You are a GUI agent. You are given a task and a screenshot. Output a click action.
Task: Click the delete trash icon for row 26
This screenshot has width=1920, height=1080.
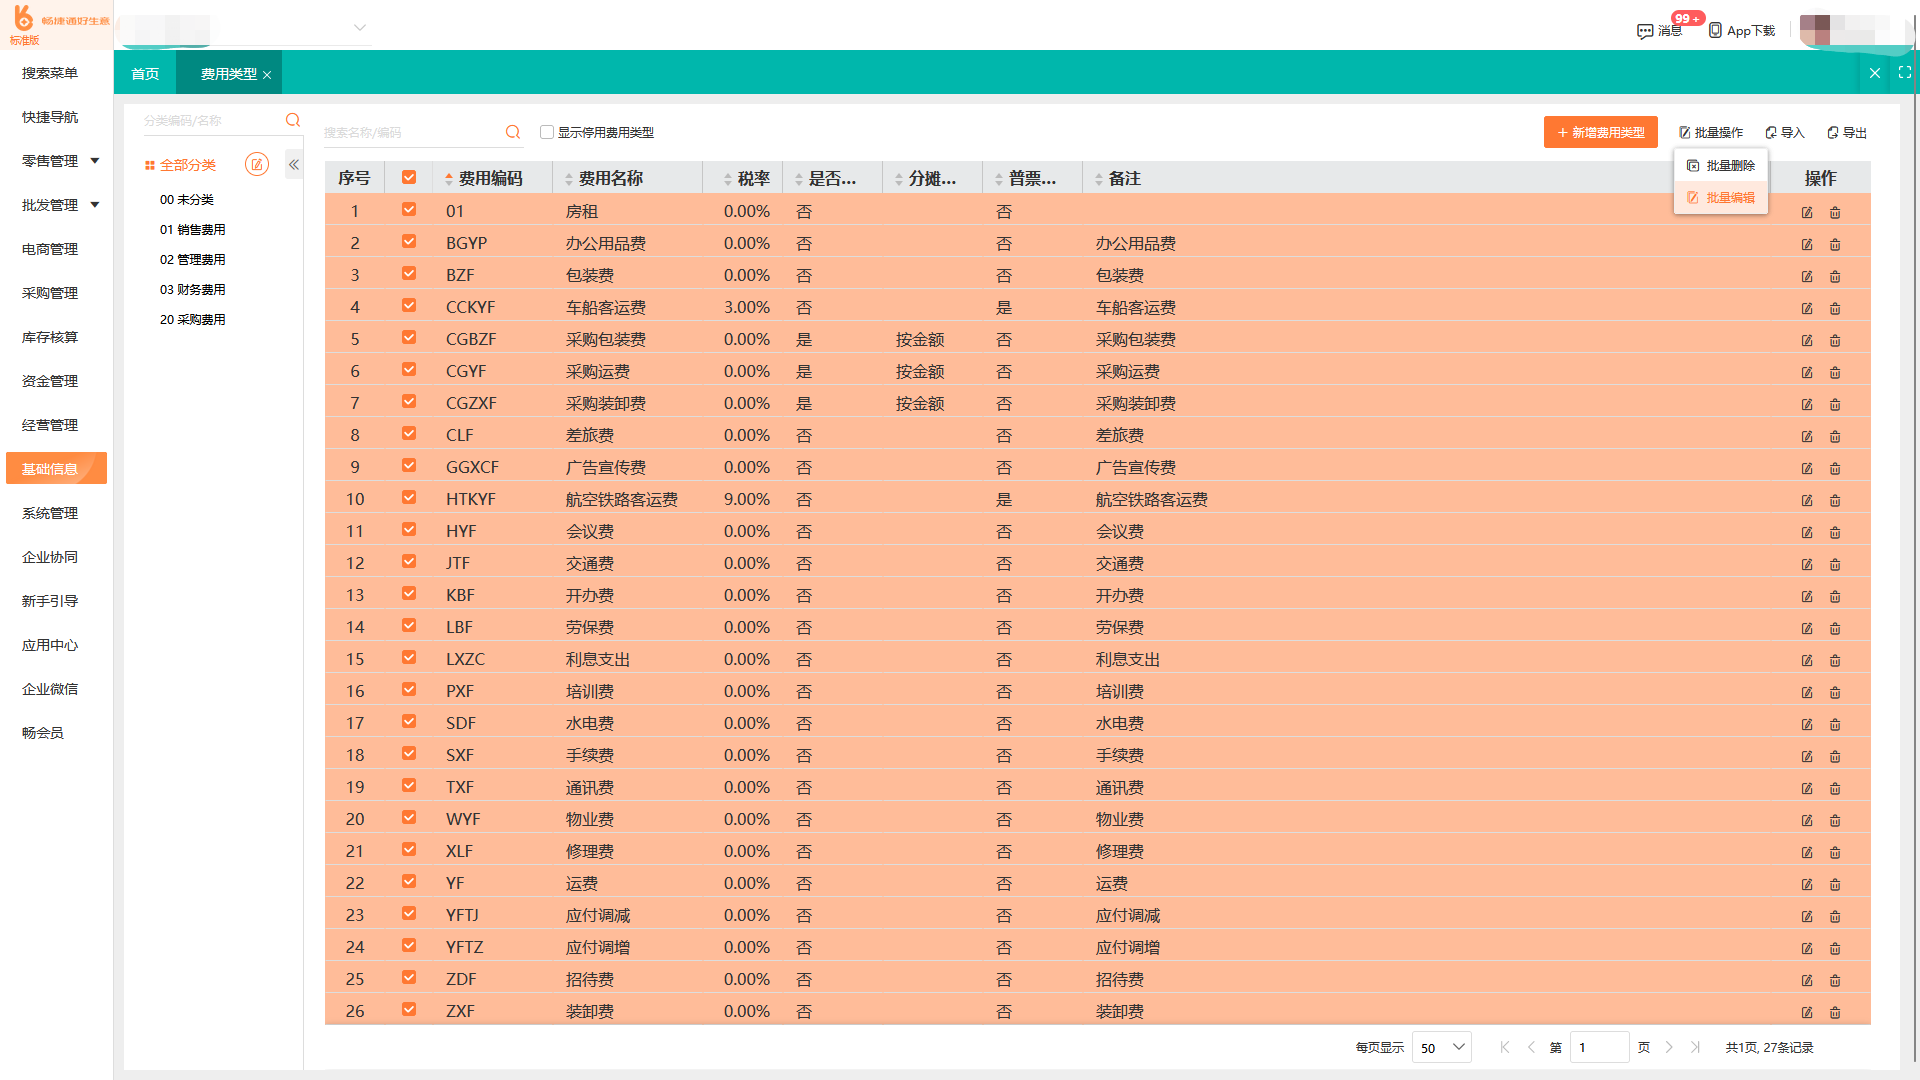1836,1011
